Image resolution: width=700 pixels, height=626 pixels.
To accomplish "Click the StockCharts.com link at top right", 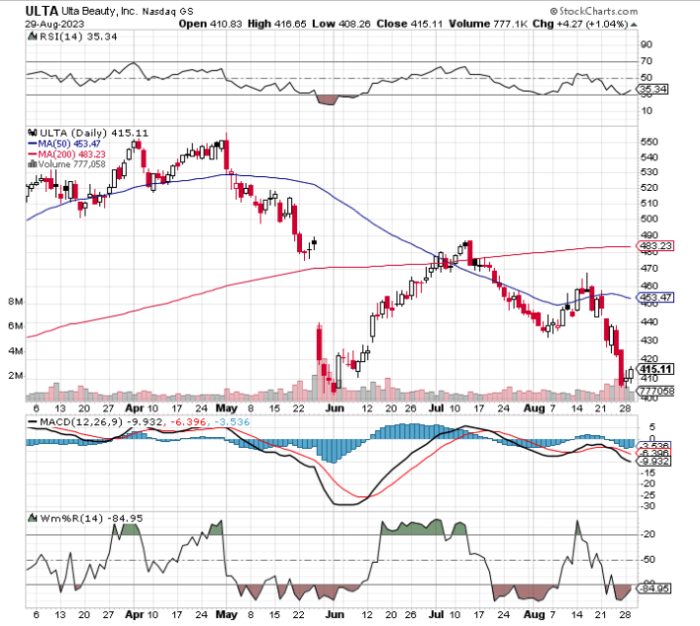I will (594, 11).
